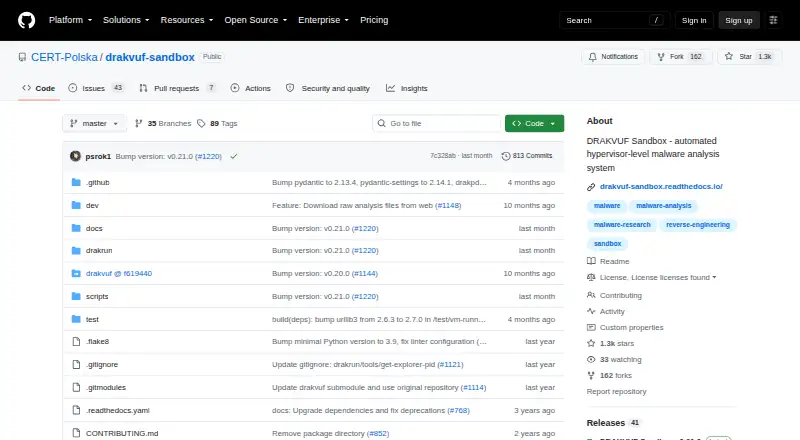The height and width of the screenshot is (440, 800).
Task: Select the reverse-engineering topic tag
Action: [697, 225]
